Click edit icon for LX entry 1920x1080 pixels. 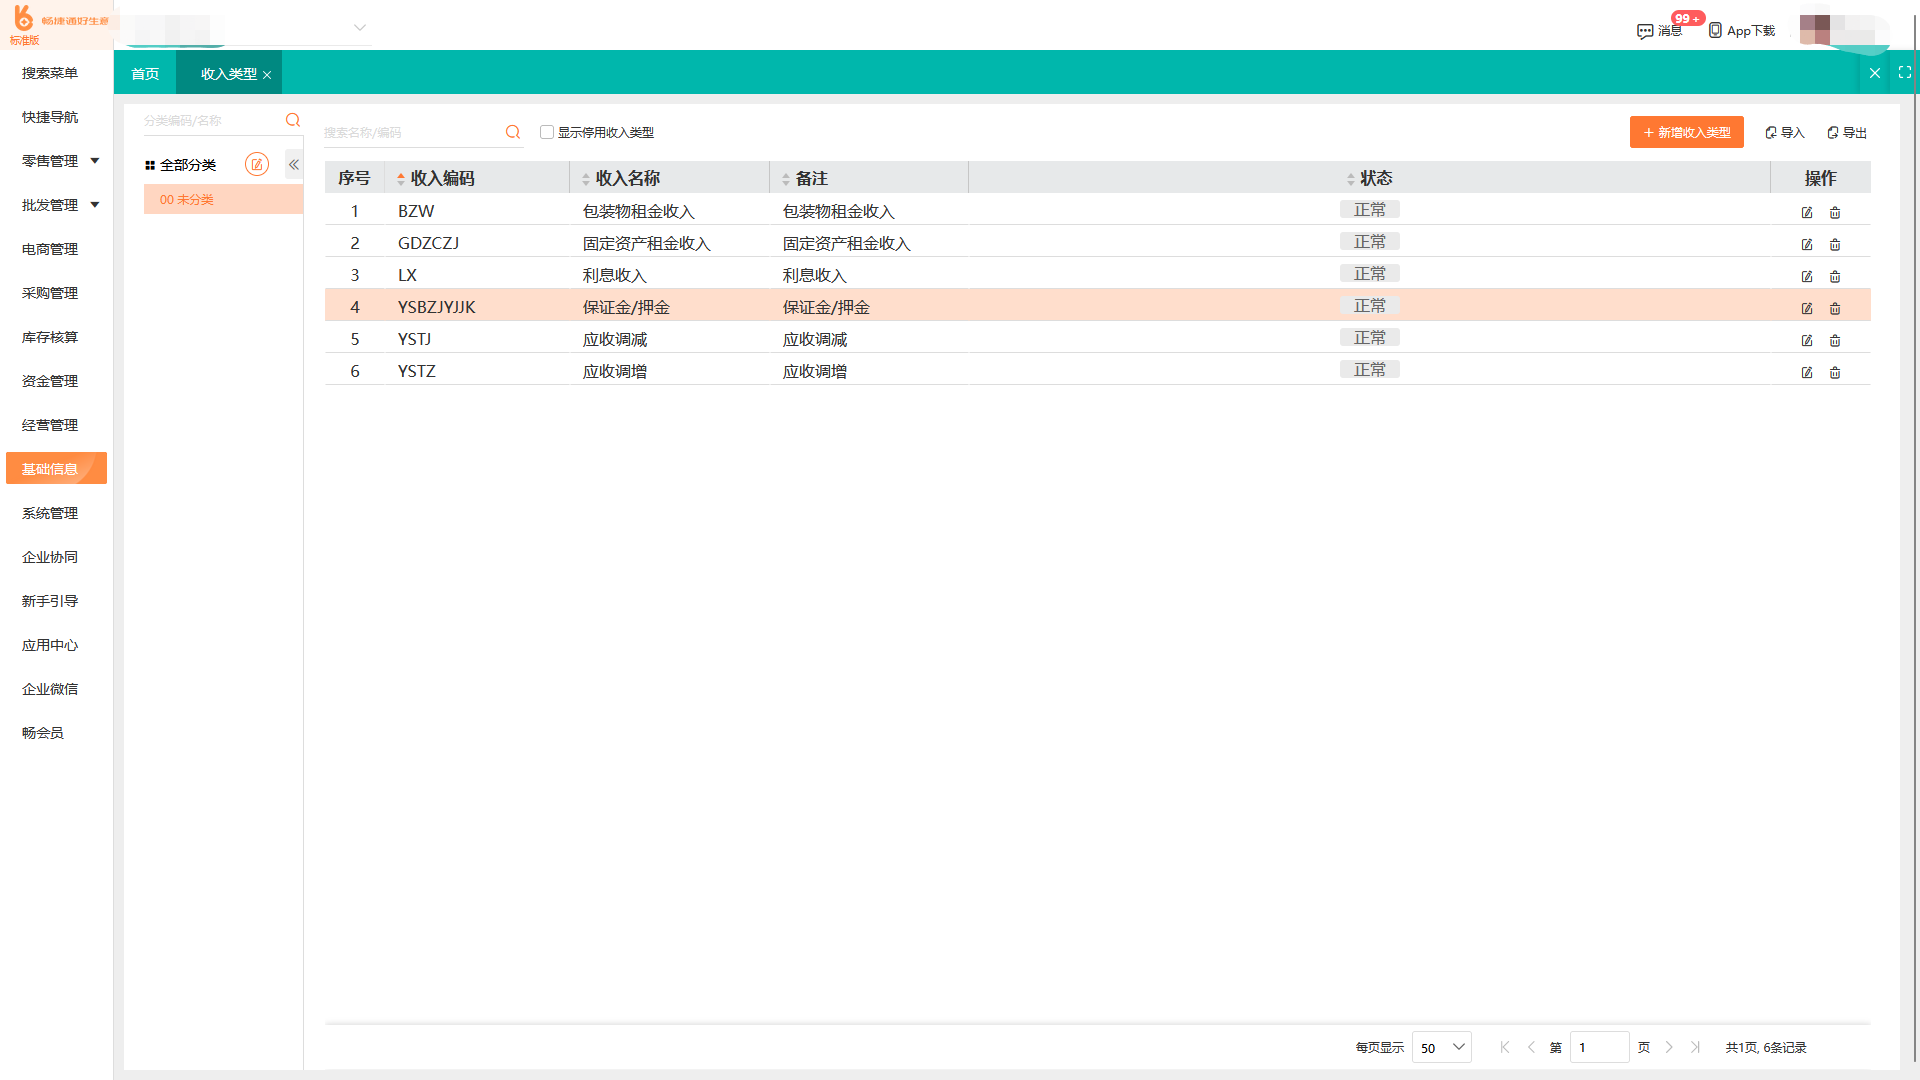1807,274
